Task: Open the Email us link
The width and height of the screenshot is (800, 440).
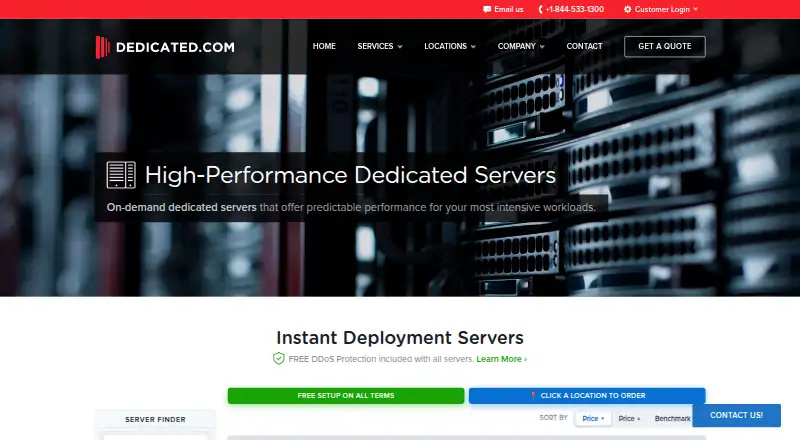Action: pos(503,9)
